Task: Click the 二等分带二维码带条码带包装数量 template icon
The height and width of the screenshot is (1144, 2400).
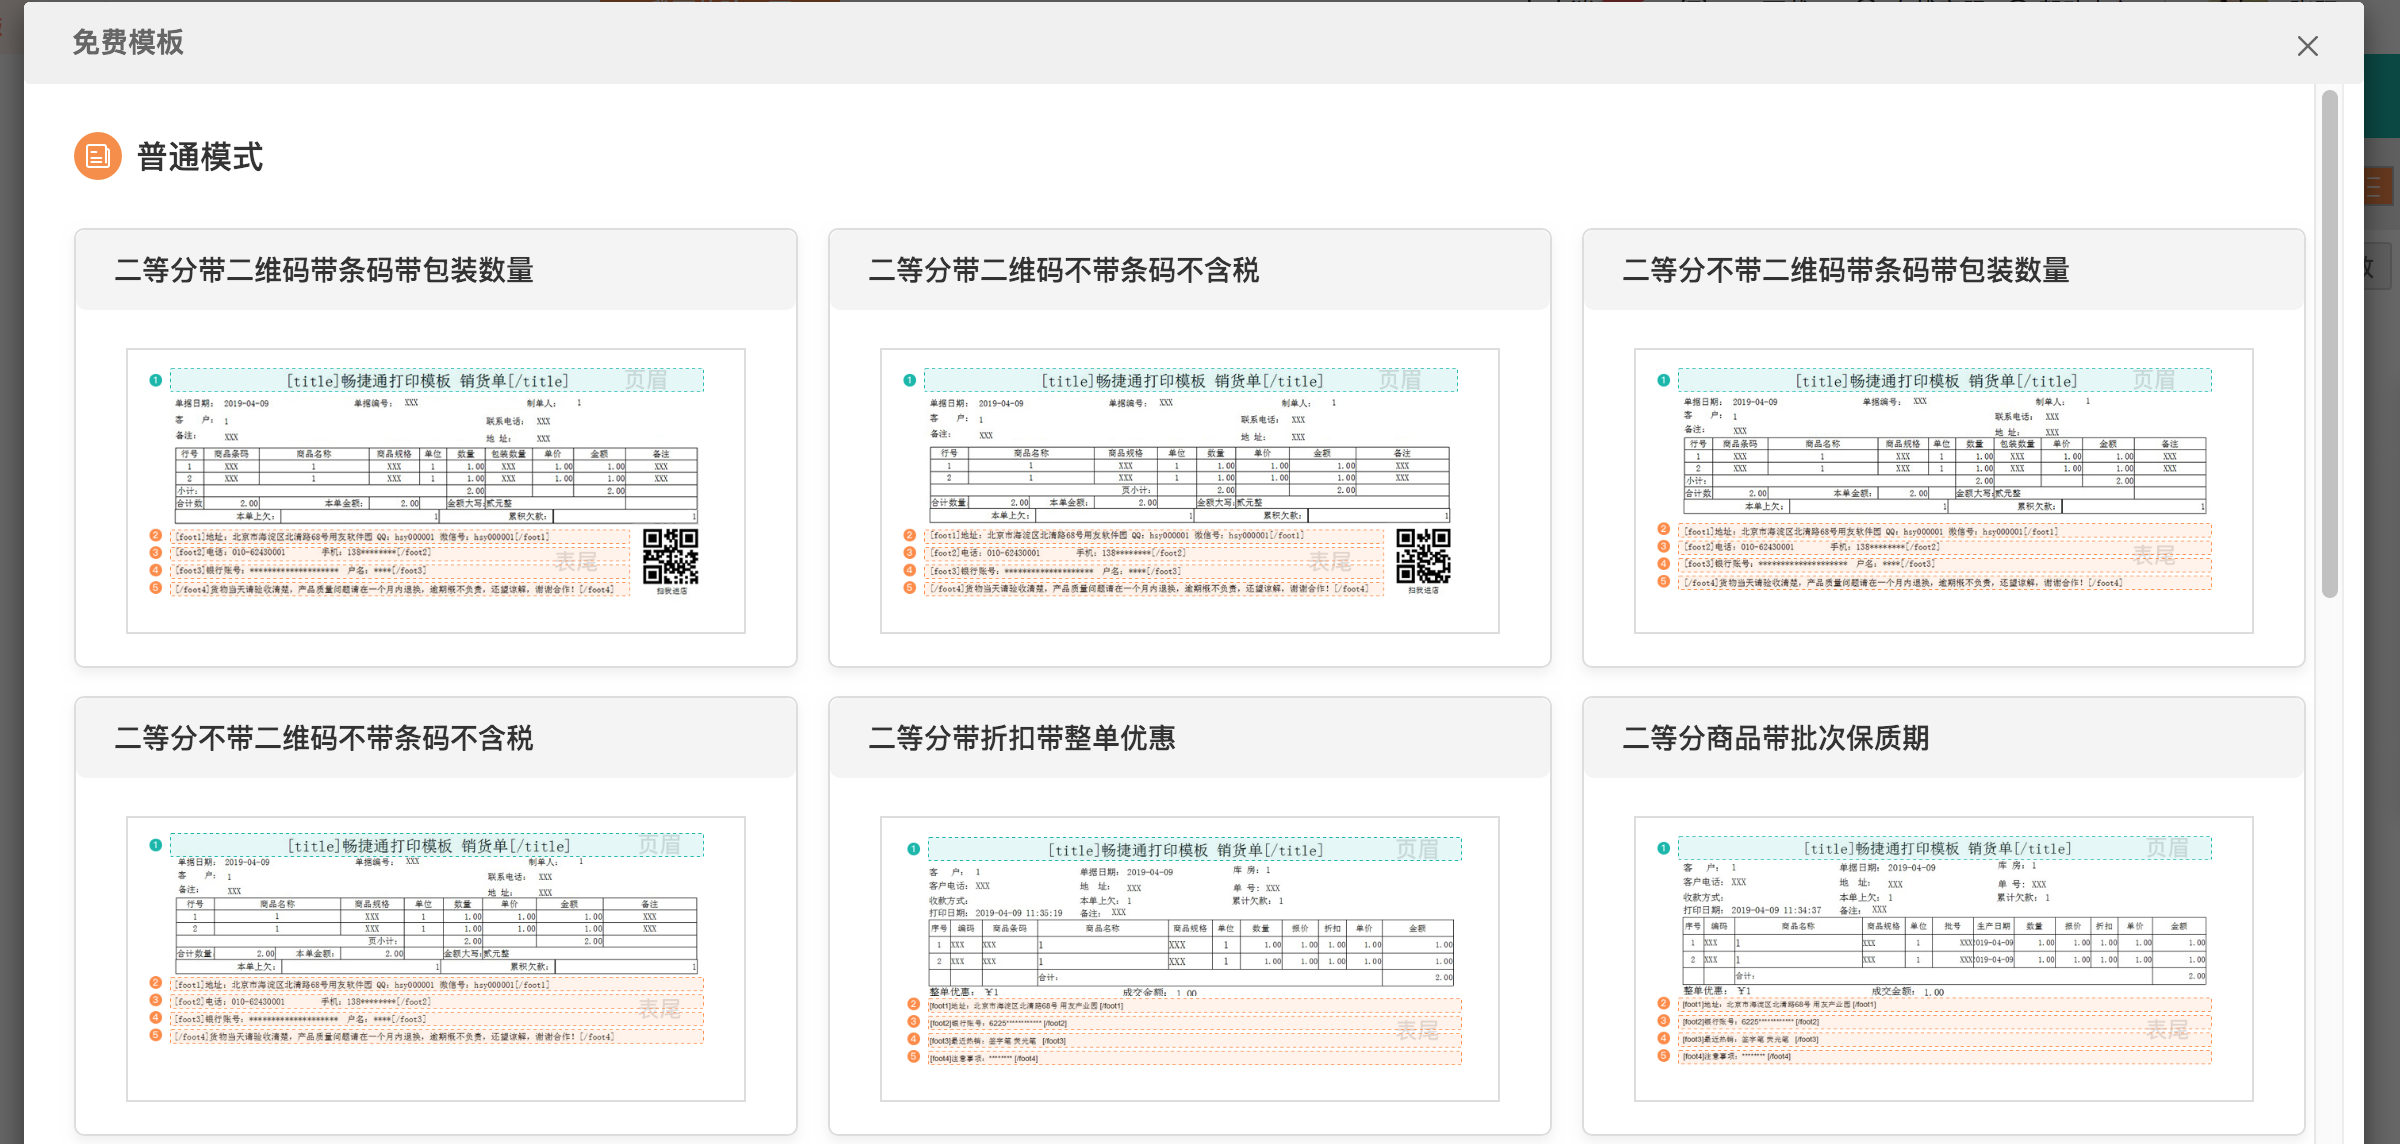Action: [433, 482]
